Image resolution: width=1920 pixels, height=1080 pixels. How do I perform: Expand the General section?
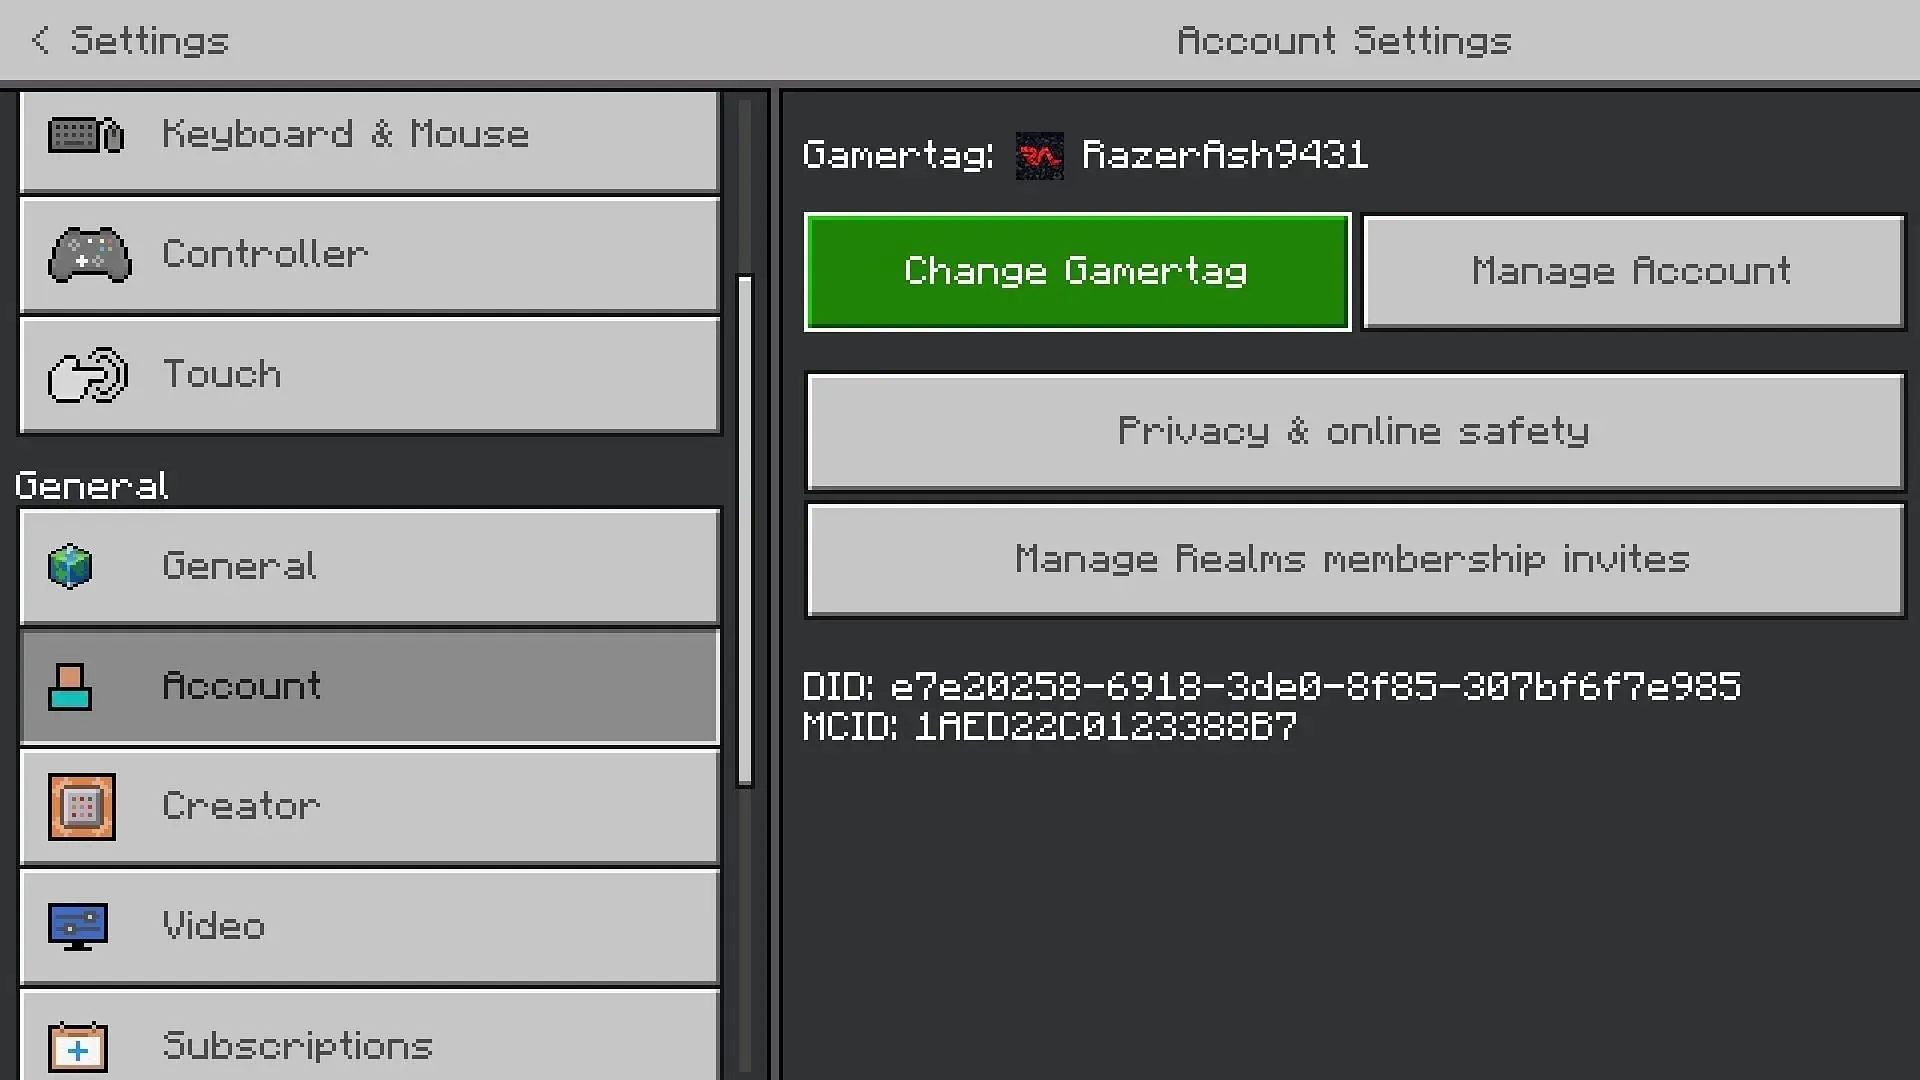click(x=90, y=484)
